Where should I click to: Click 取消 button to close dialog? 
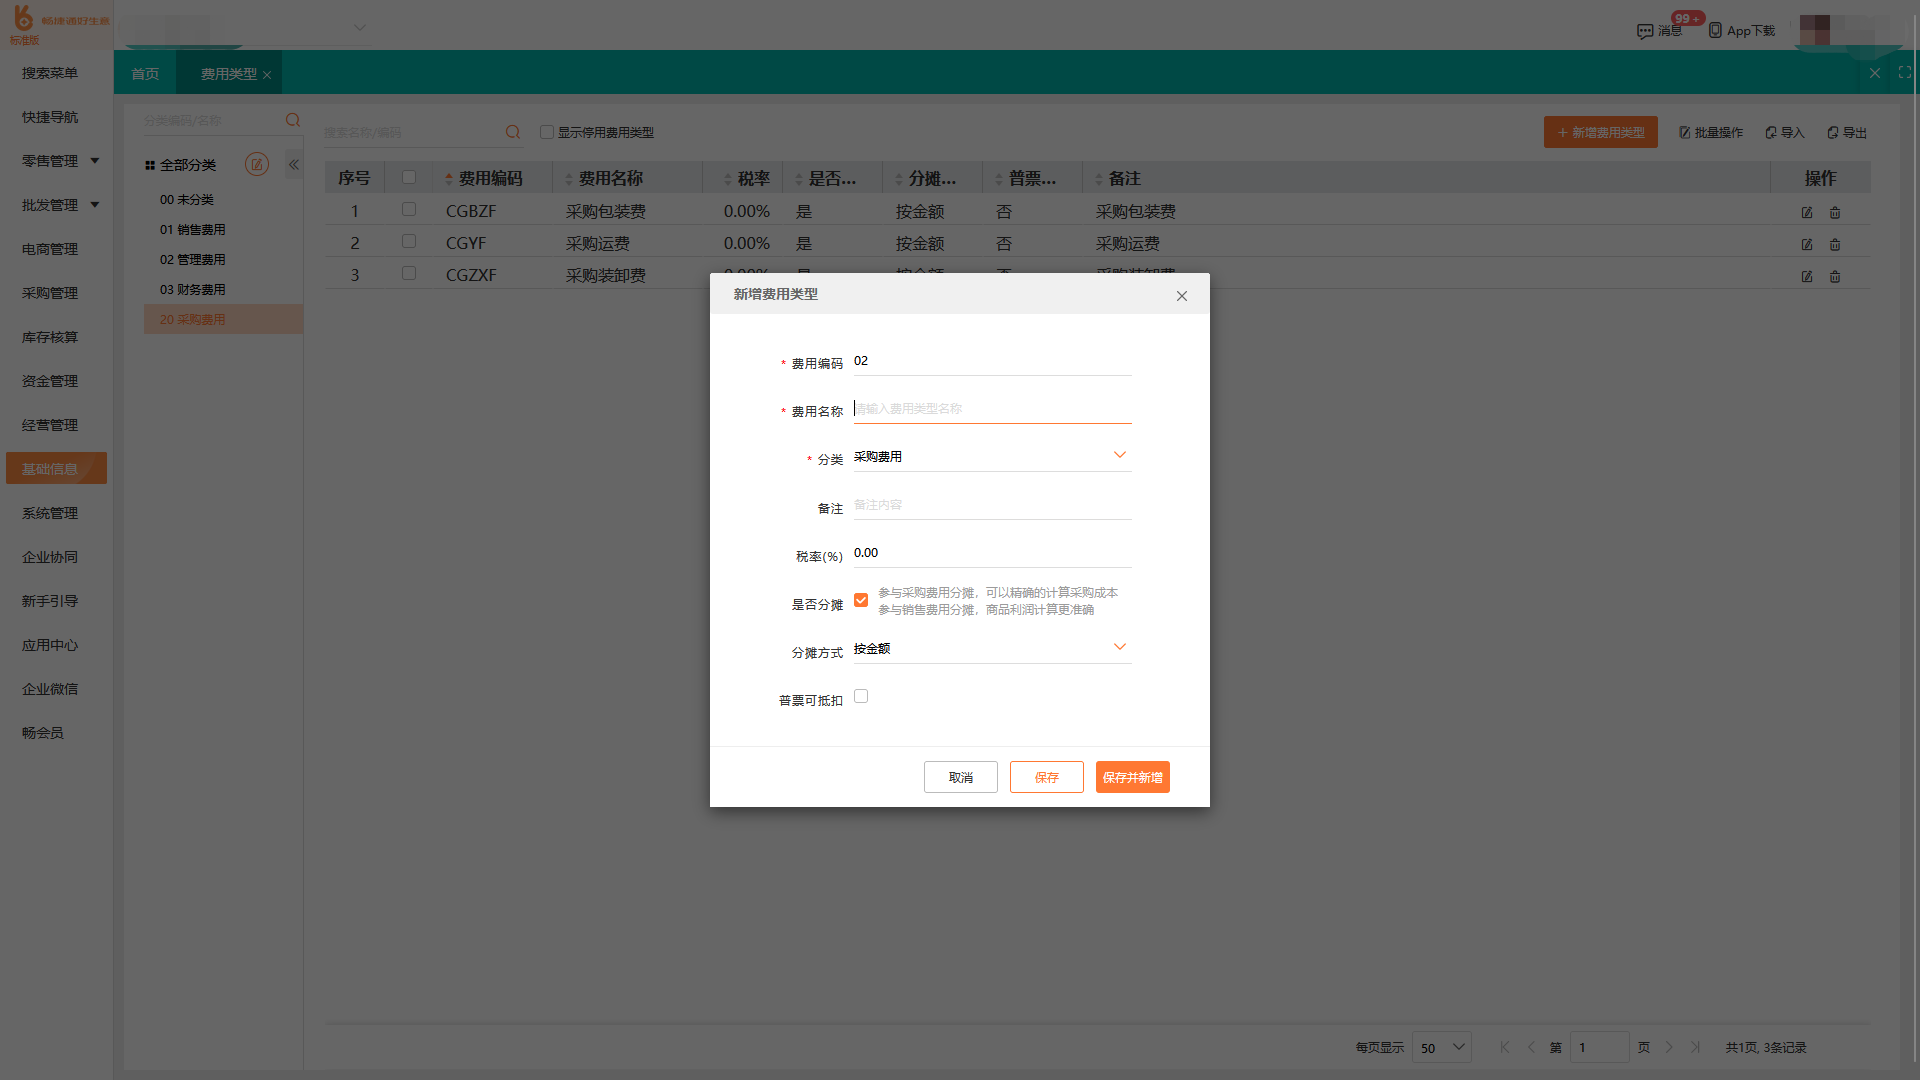click(x=960, y=777)
